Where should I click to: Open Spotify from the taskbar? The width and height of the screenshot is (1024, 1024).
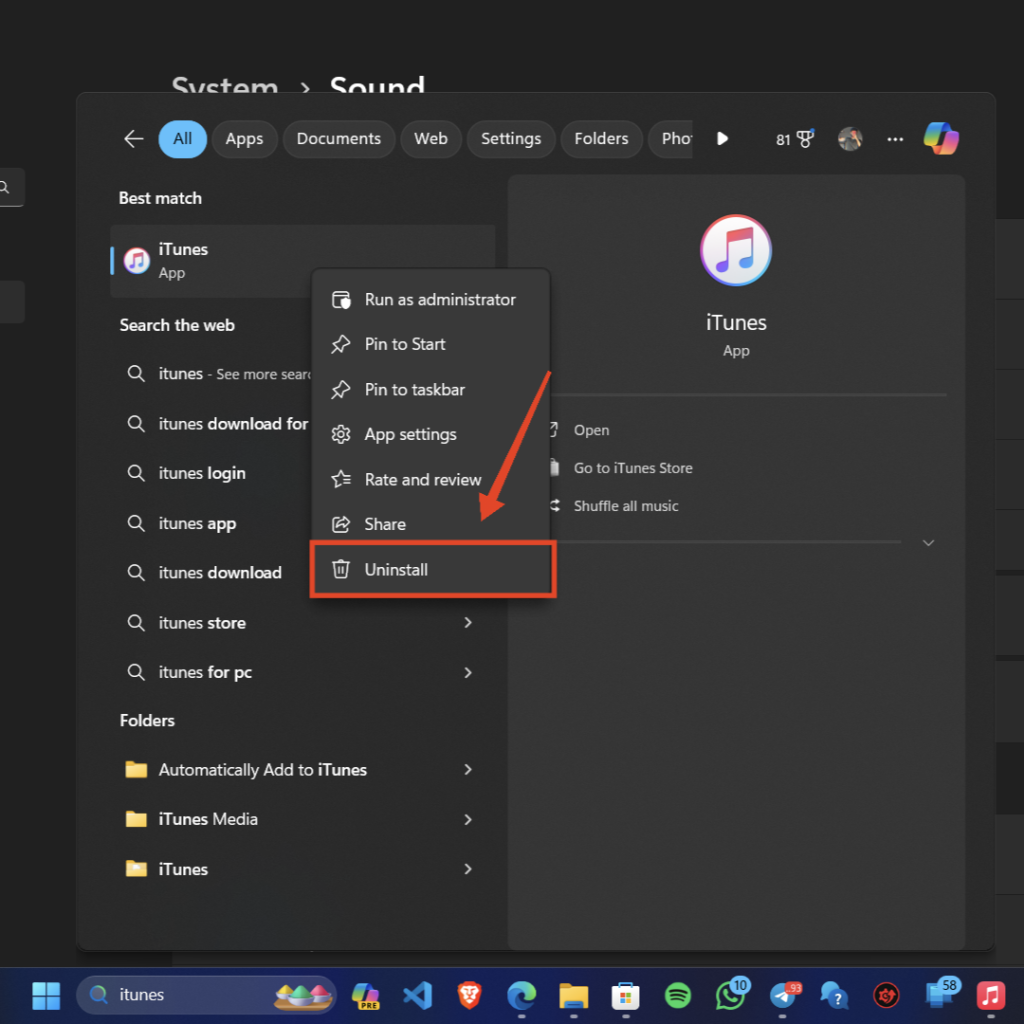click(678, 996)
